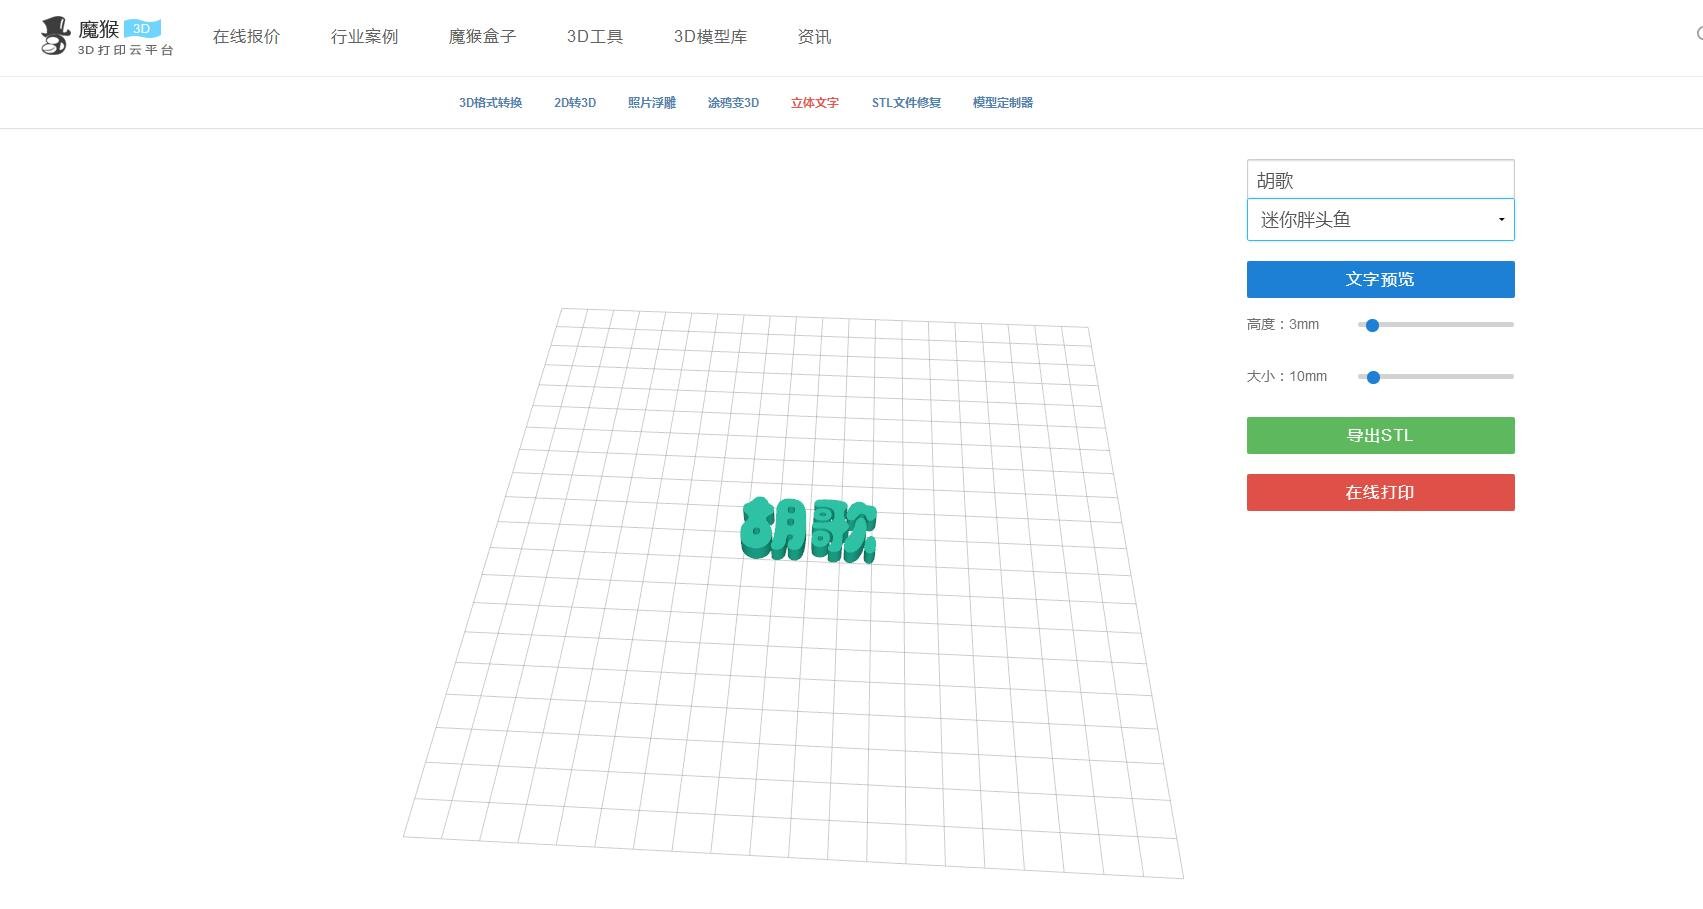Click the text input containing 胡歌

click(x=1380, y=179)
